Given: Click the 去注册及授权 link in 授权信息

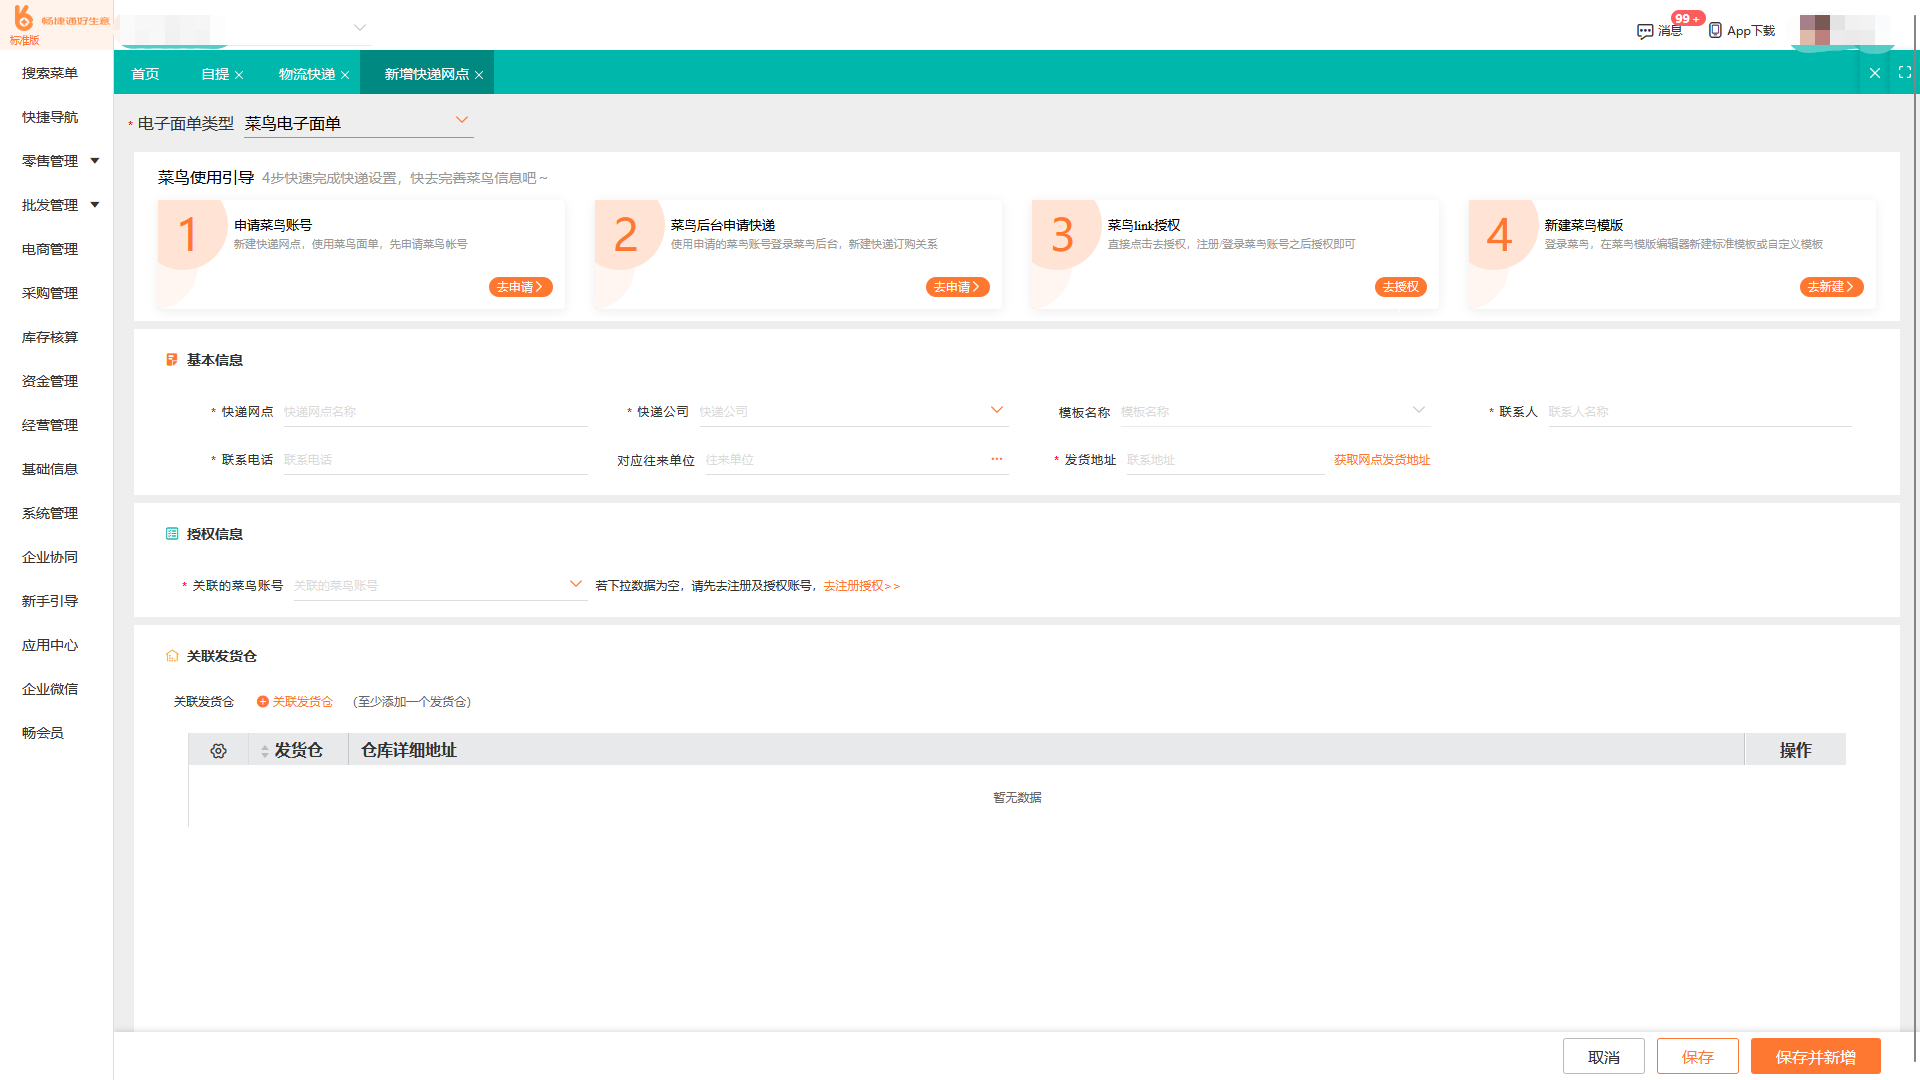Looking at the screenshot, I should coord(858,584).
